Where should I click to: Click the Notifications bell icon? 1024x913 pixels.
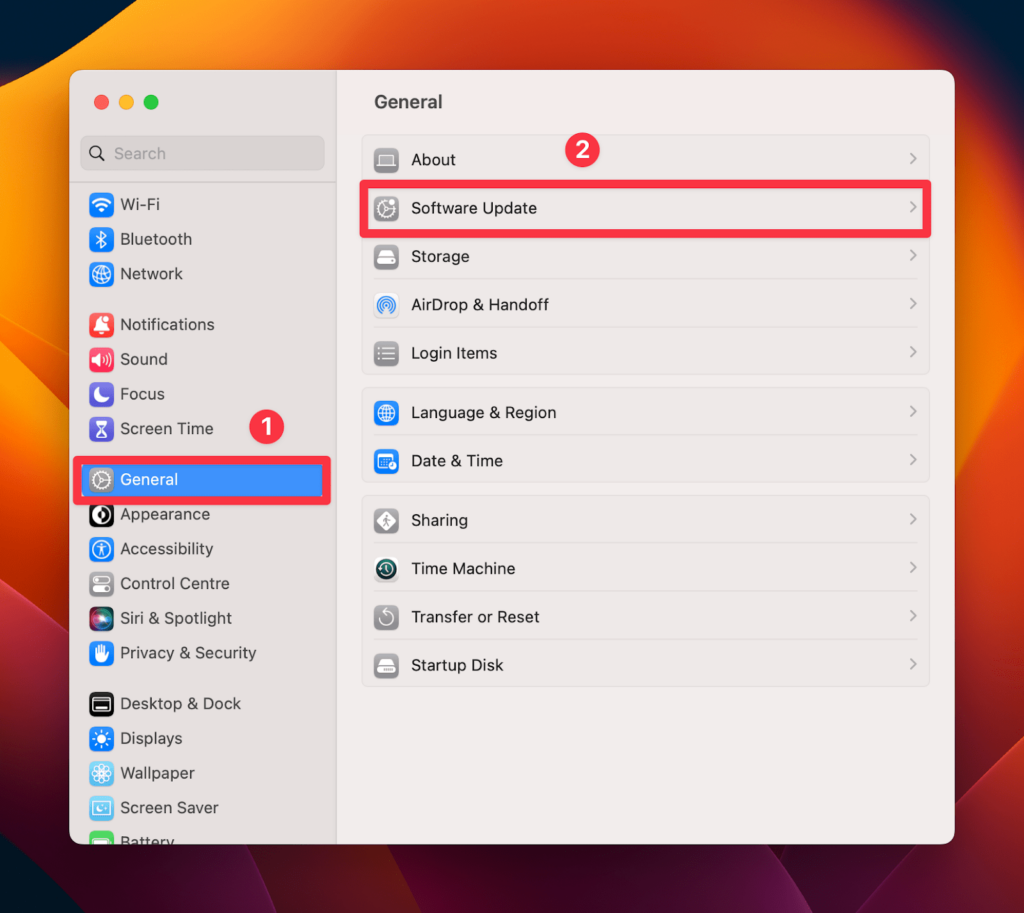click(x=101, y=325)
